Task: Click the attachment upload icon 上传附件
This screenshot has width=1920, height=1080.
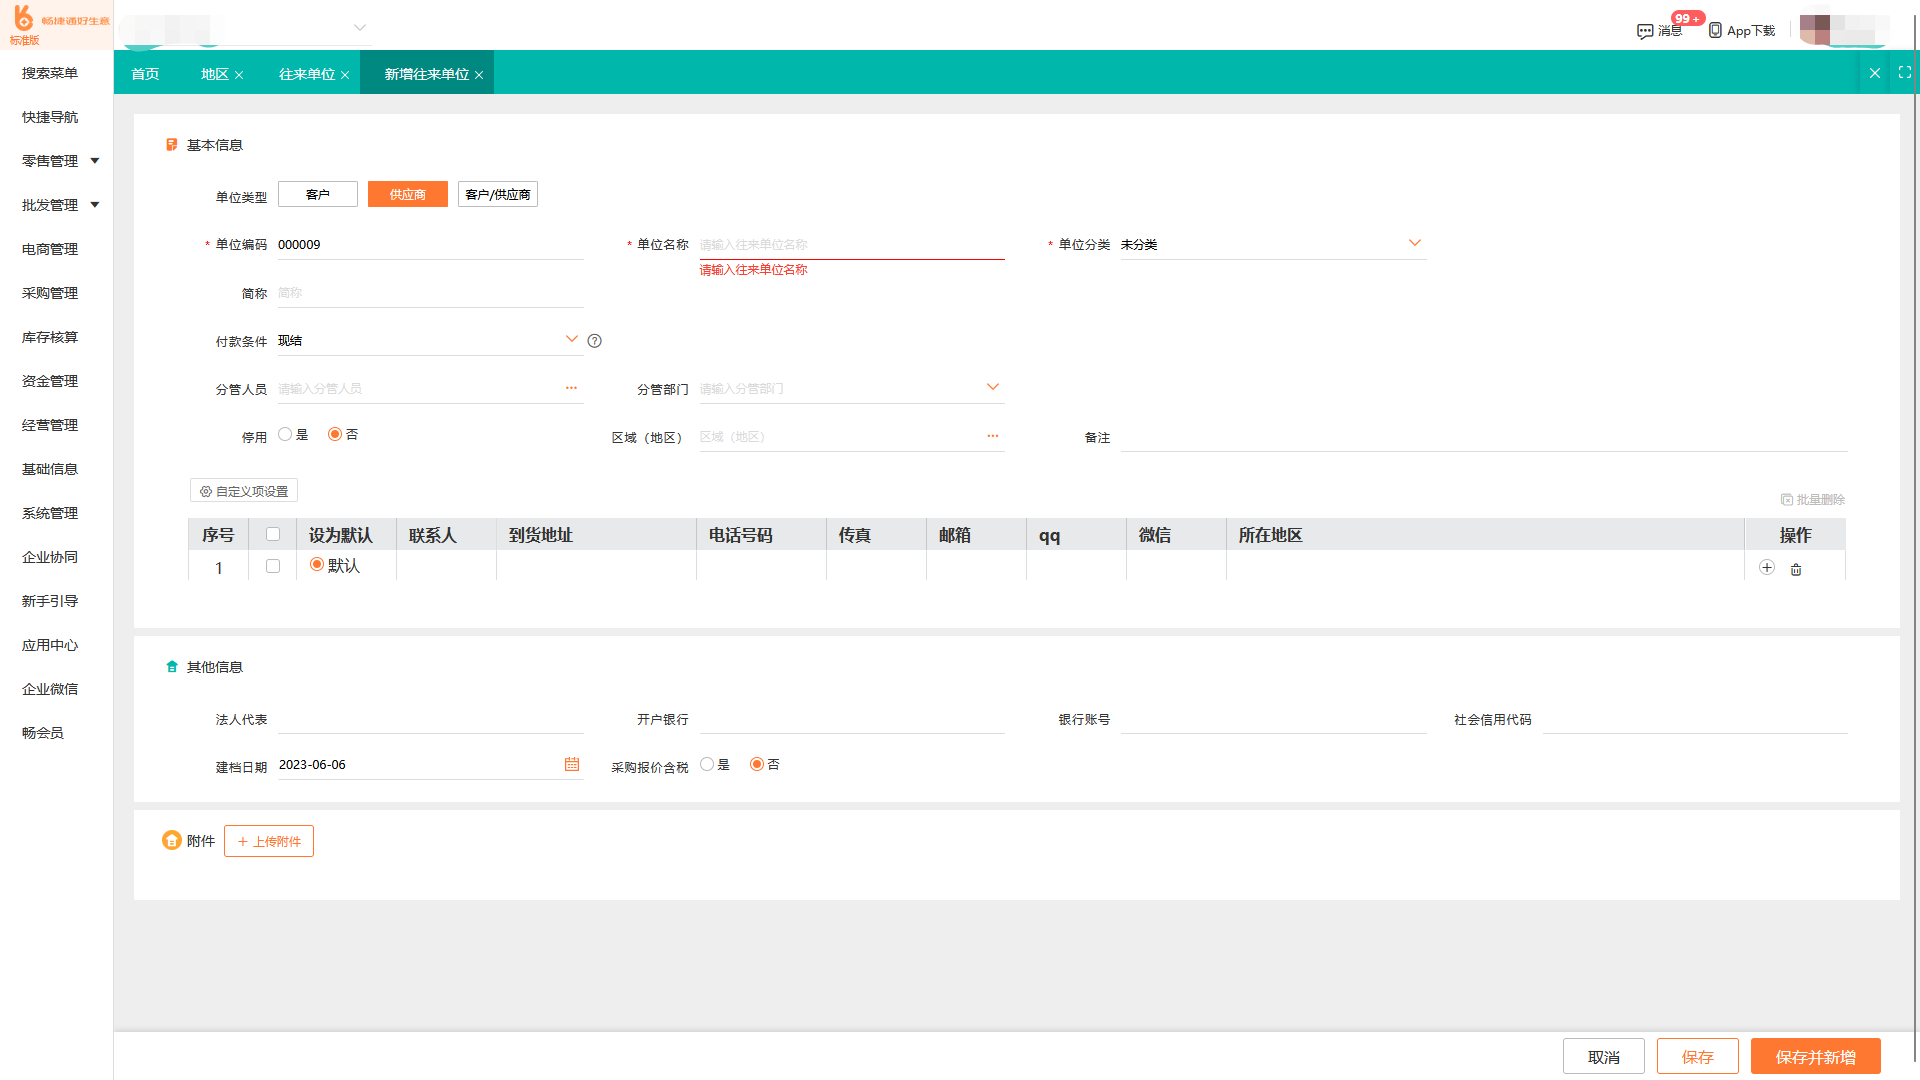Action: 270,841
